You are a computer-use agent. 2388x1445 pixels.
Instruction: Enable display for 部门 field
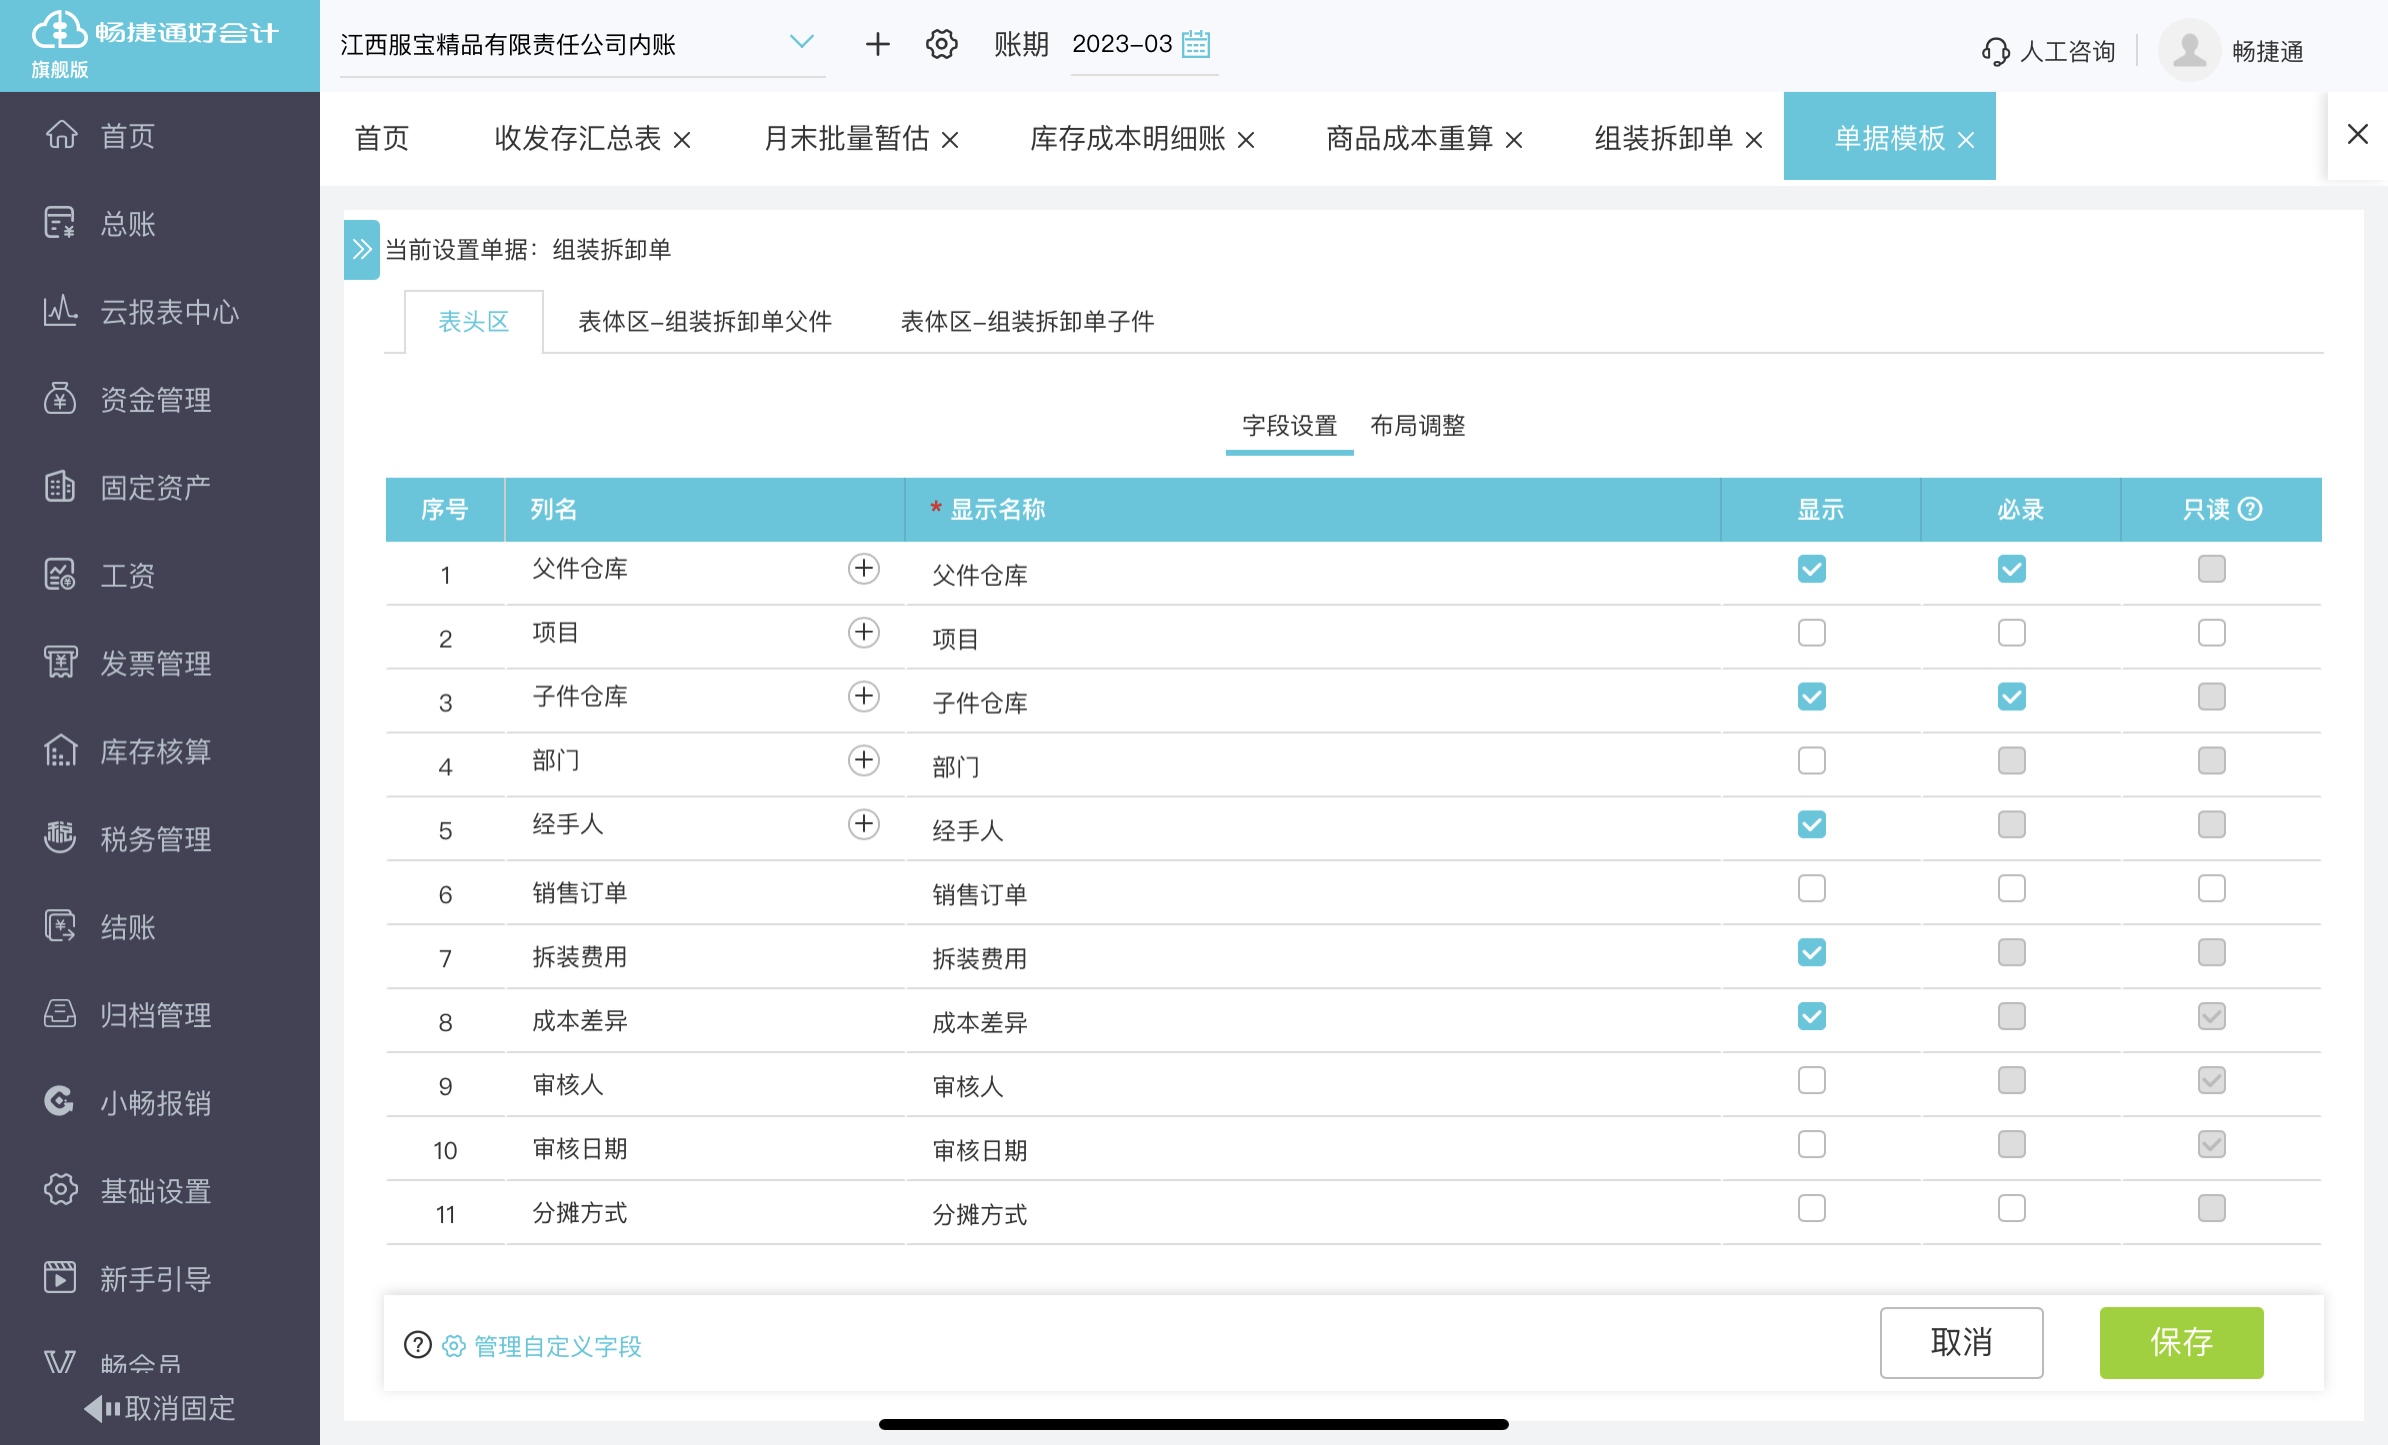1811,761
